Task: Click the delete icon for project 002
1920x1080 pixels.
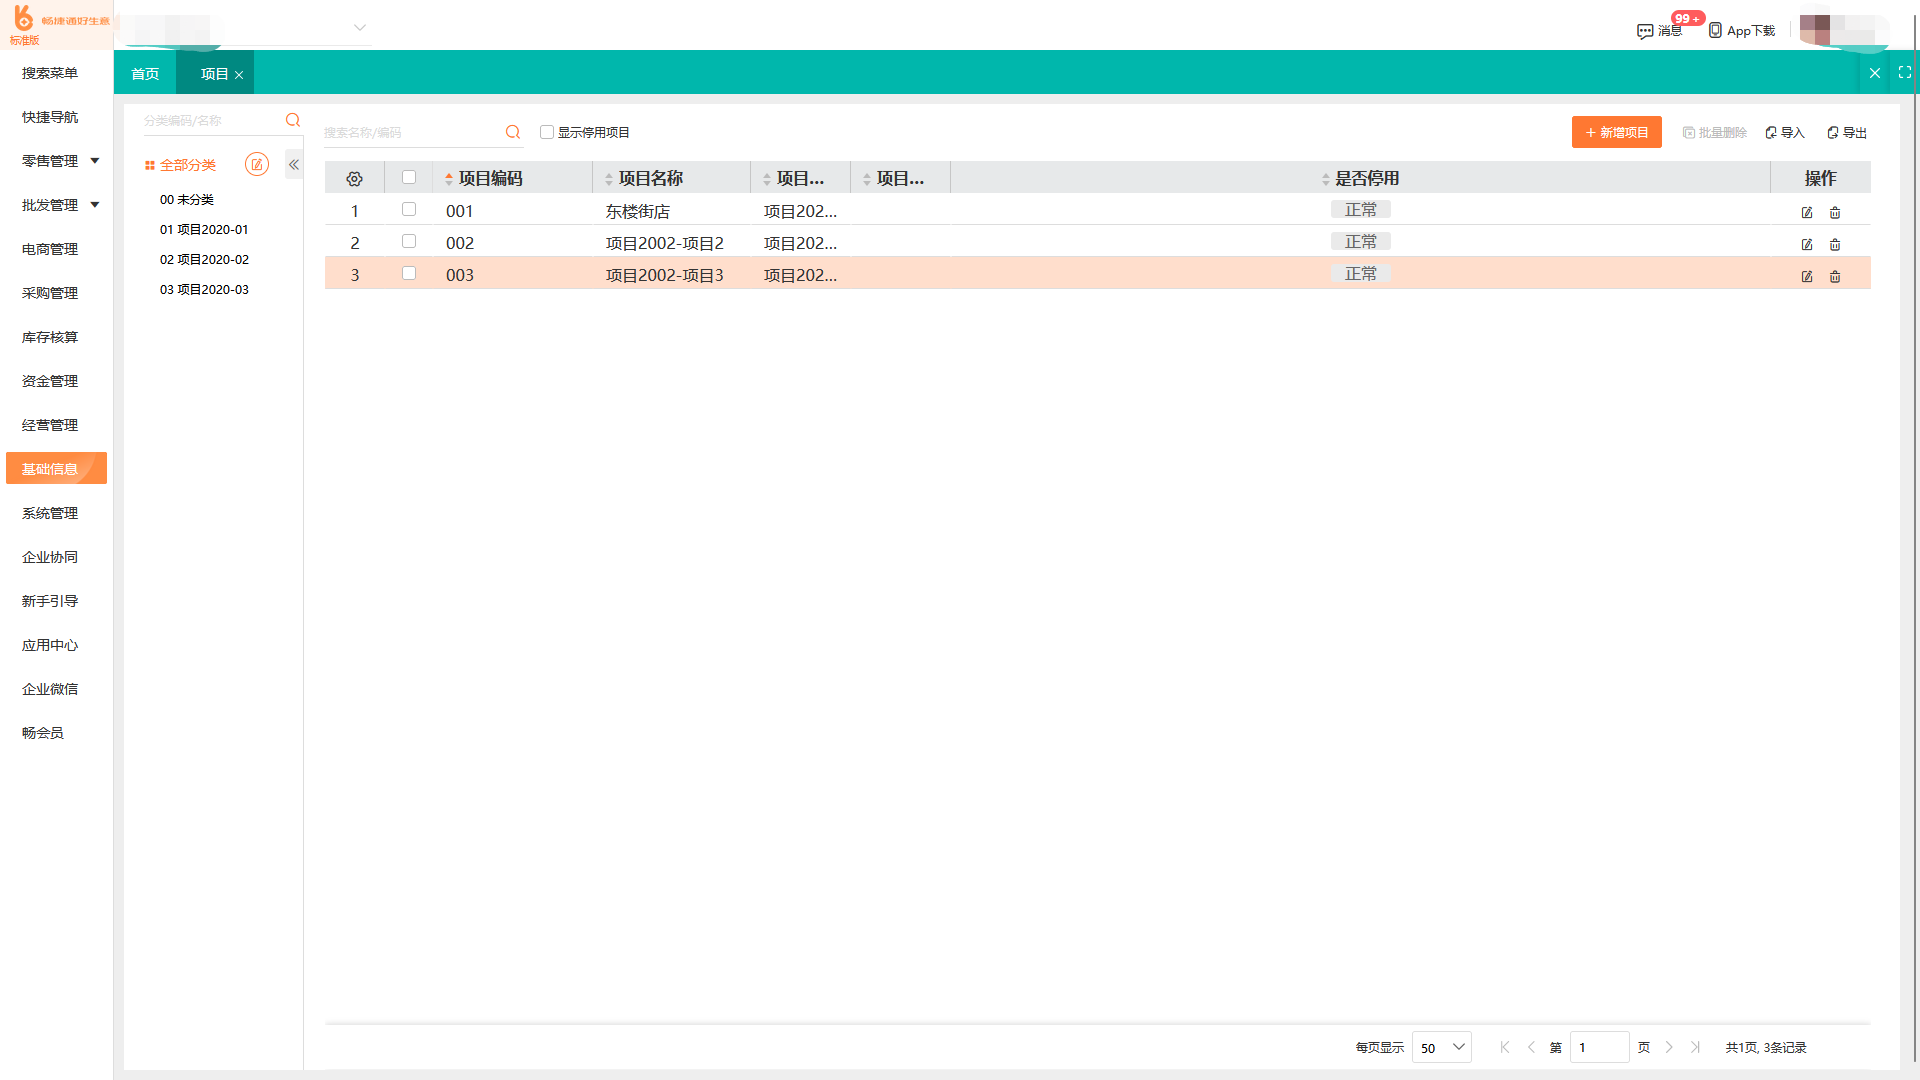Action: click(1834, 243)
